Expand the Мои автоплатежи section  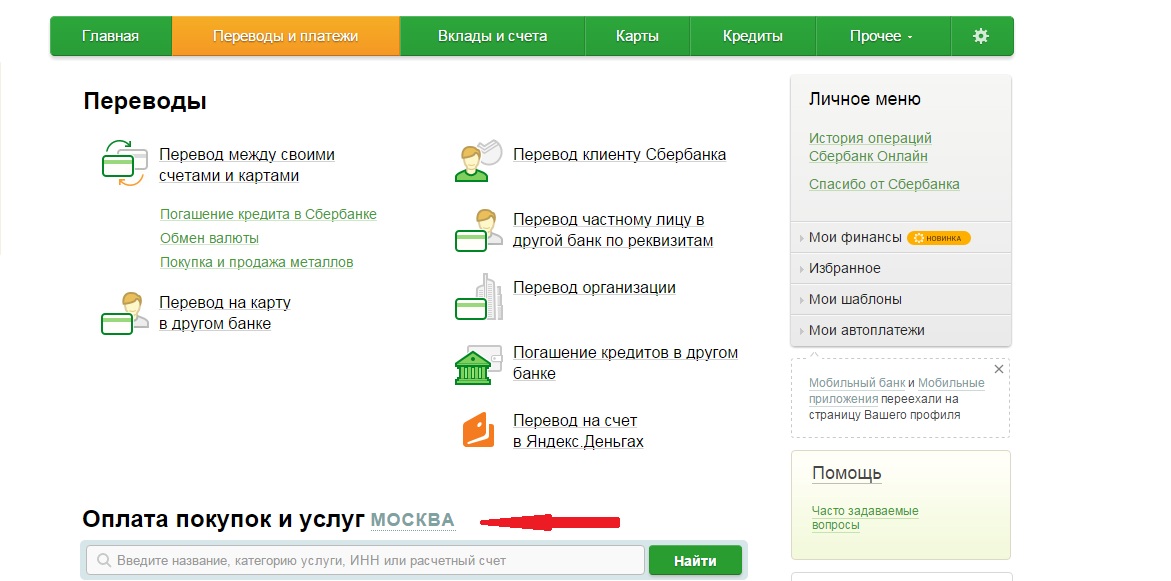[x=866, y=330]
